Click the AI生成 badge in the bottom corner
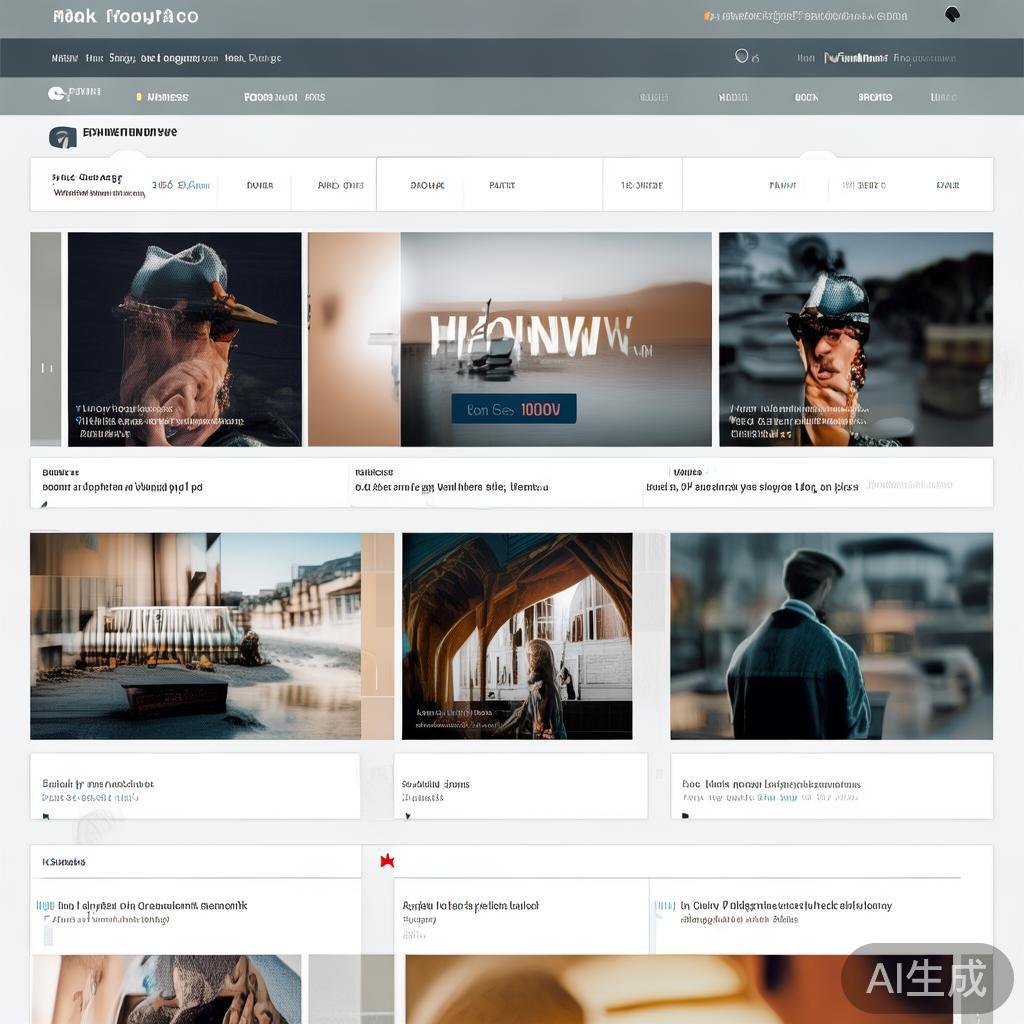 [x=926, y=978]
